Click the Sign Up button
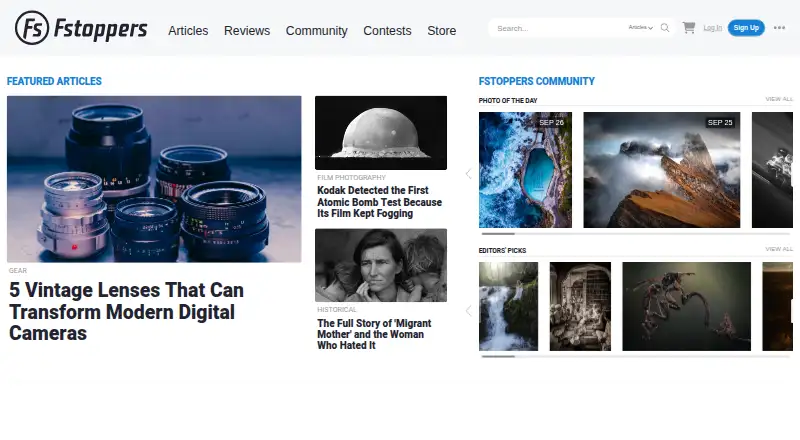The image size is (800, 440). [x=746, y=28]
